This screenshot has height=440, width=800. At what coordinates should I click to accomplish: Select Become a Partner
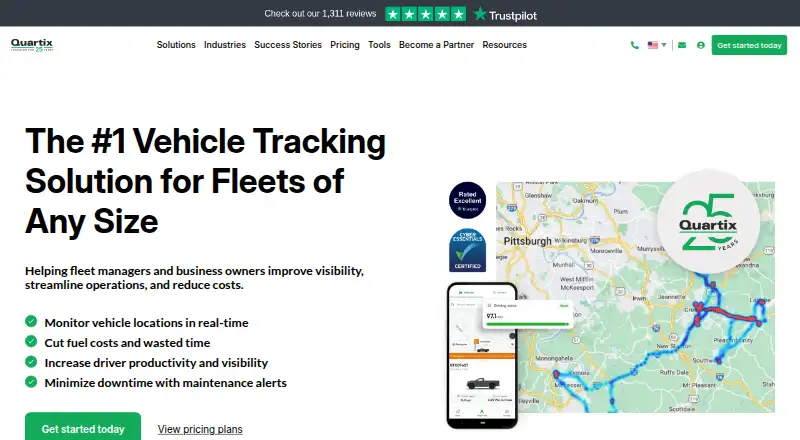[x=436, y=45]
